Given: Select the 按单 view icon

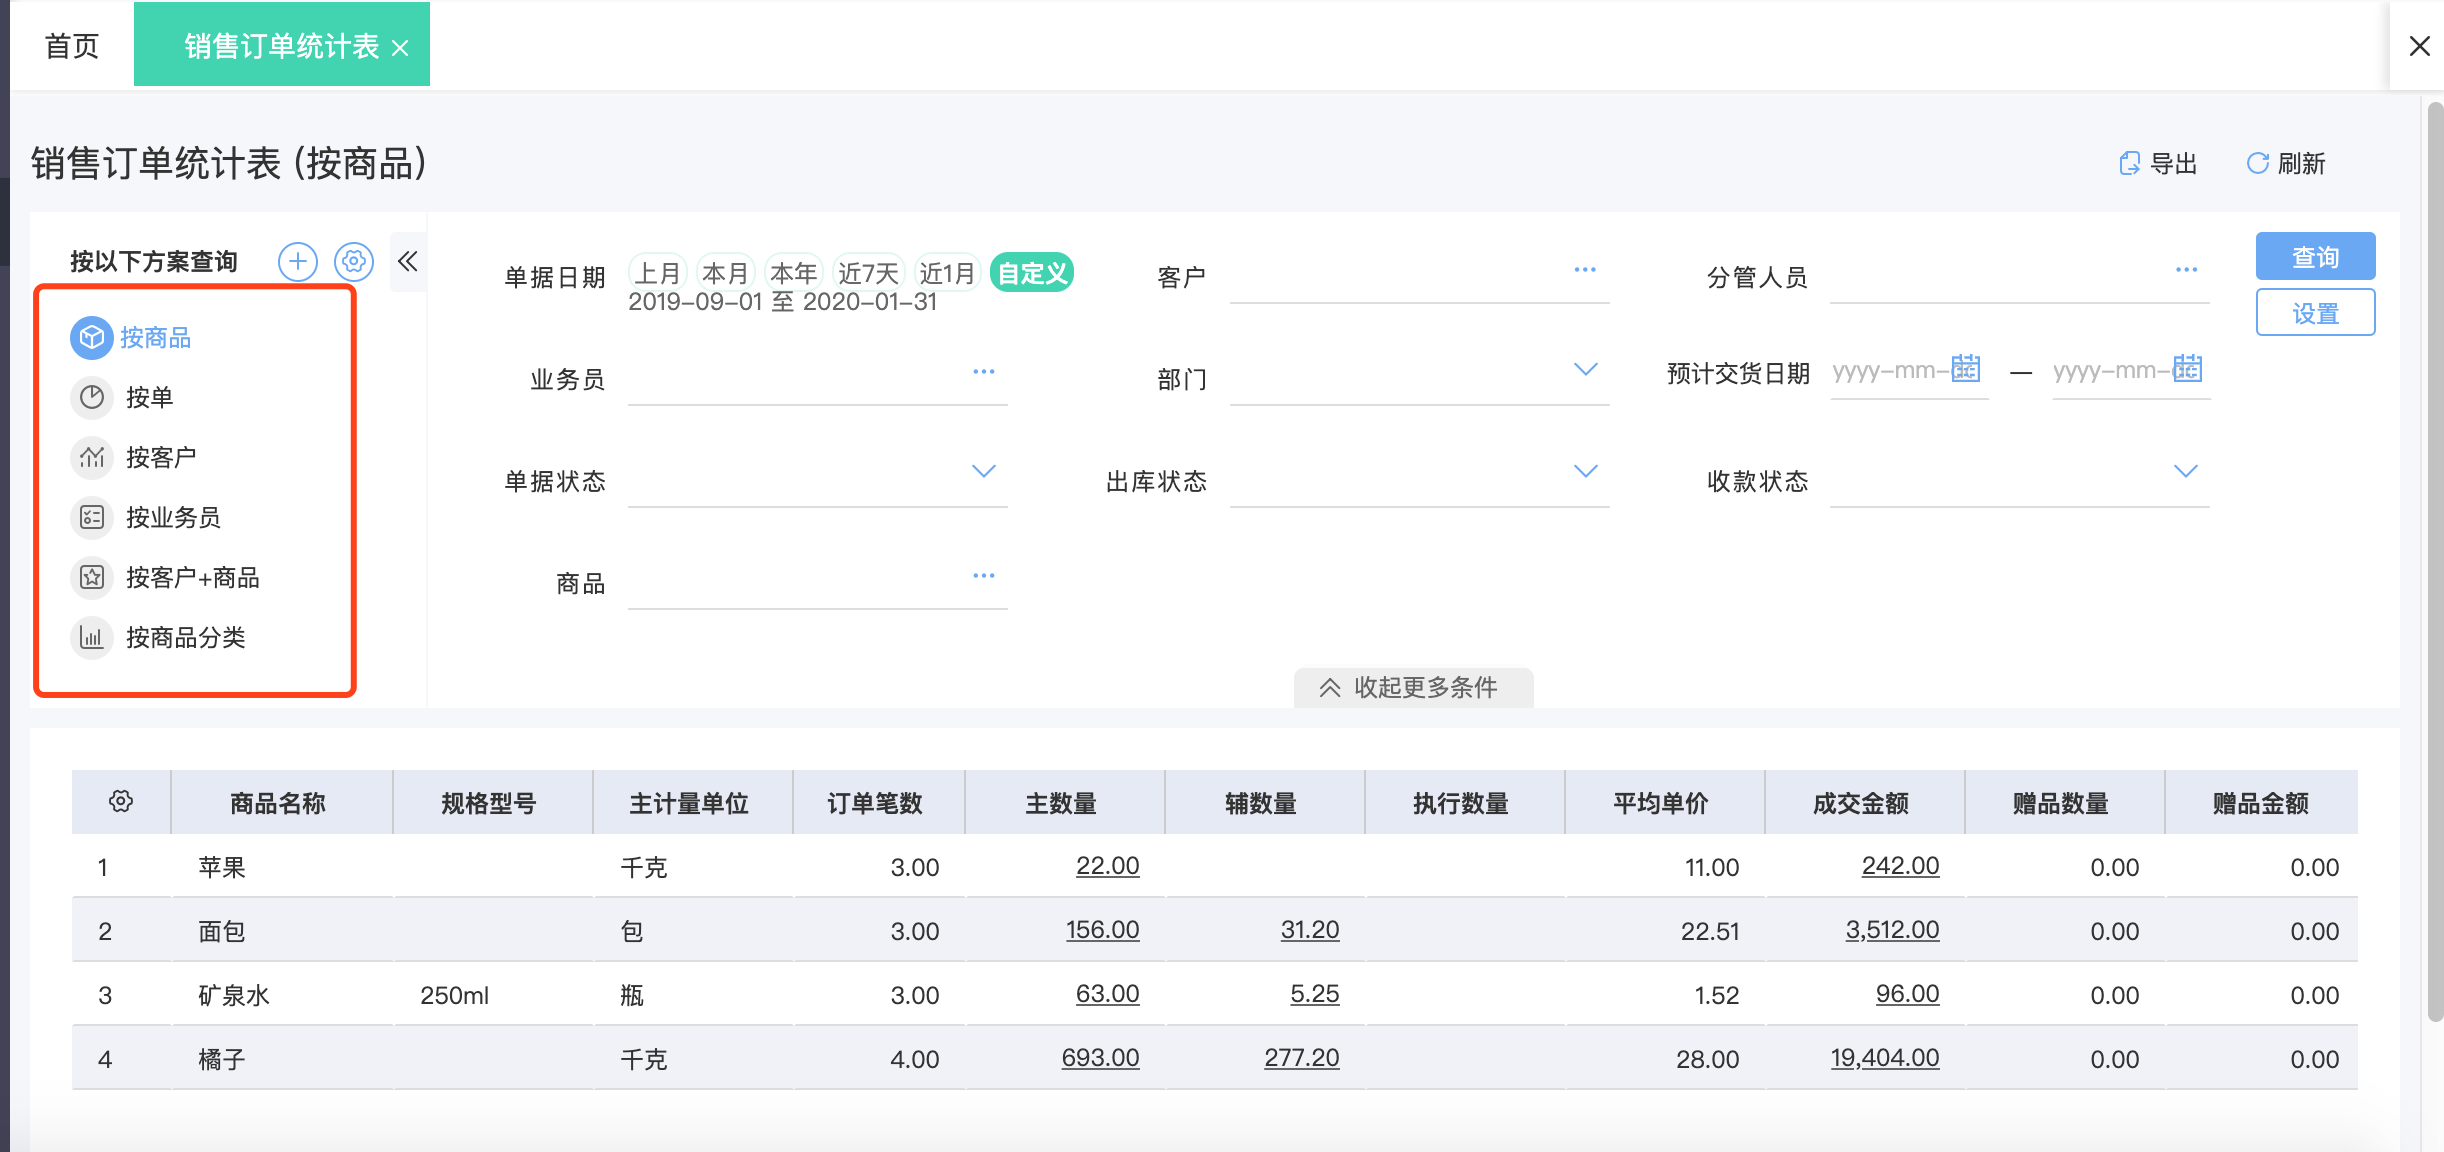Looking at the screenshot, I should point(94,396).
